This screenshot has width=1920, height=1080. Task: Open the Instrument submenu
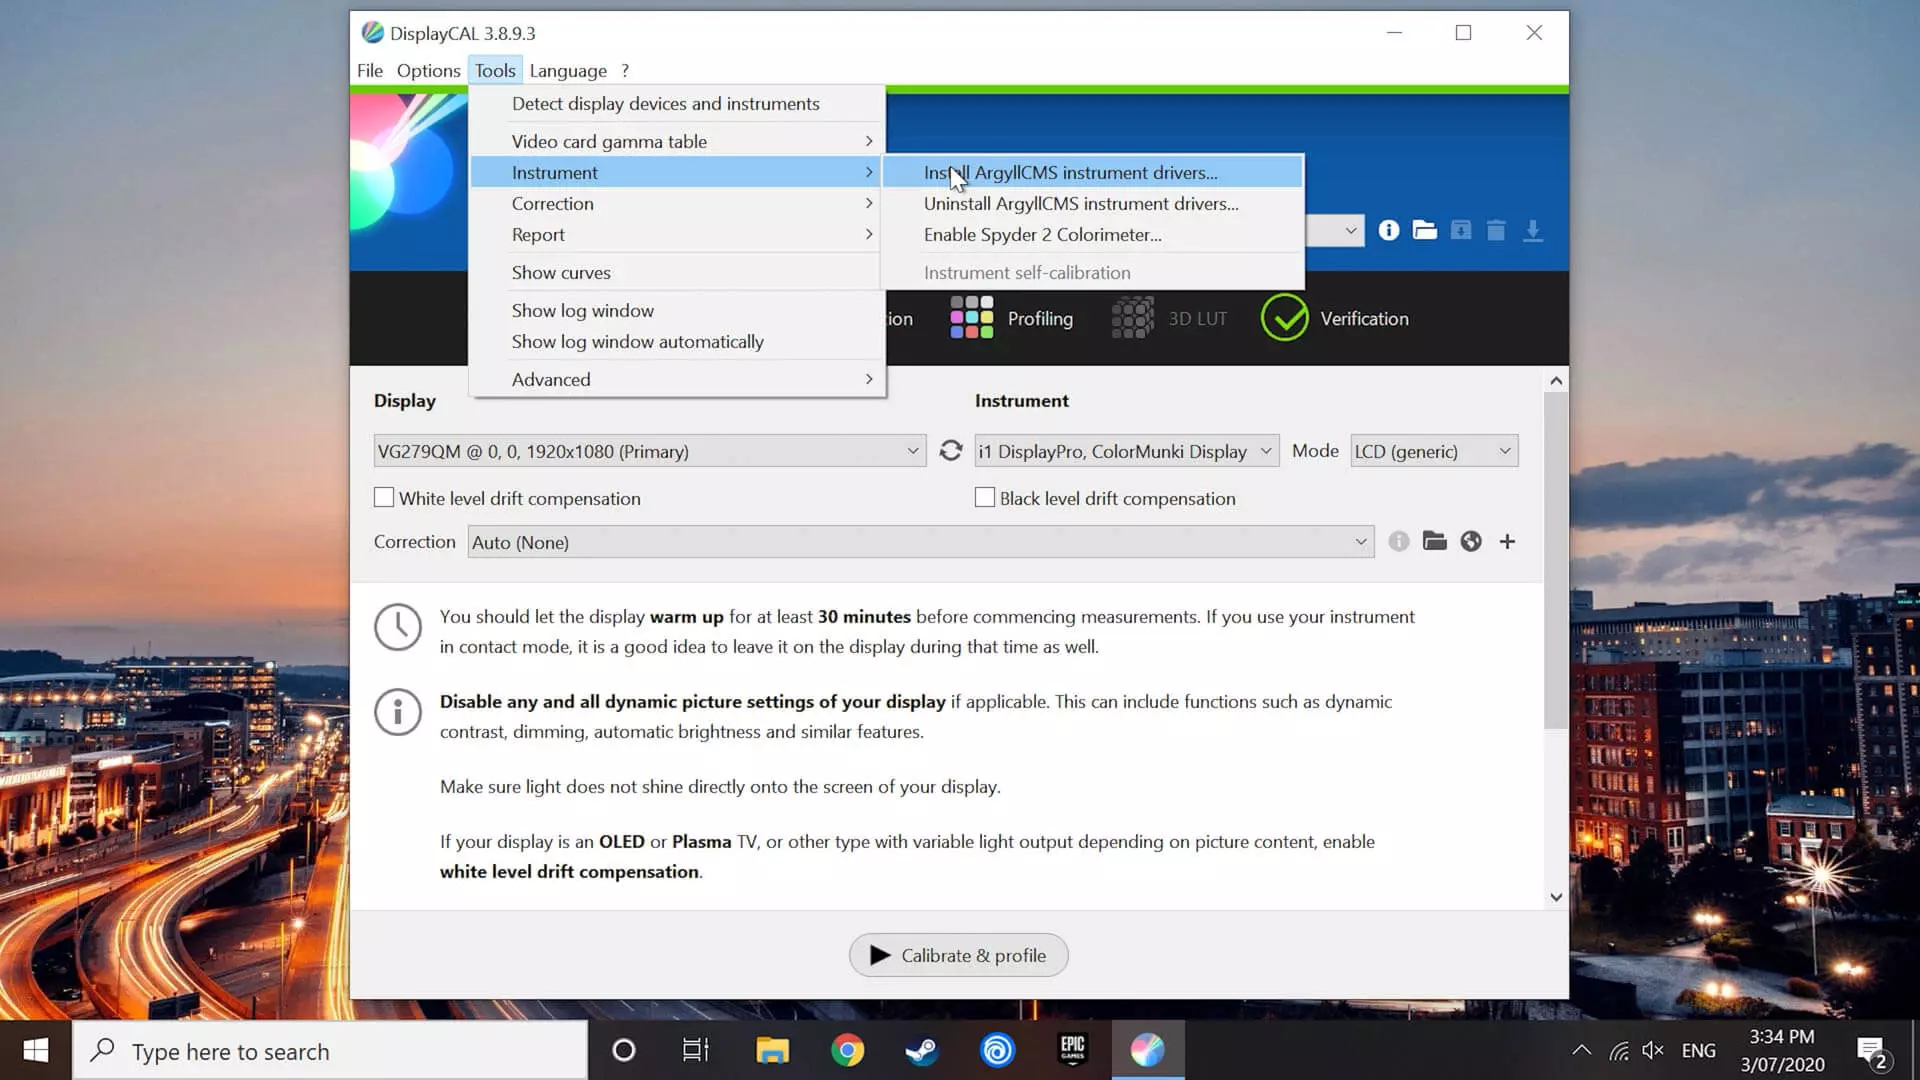(555, 171)
